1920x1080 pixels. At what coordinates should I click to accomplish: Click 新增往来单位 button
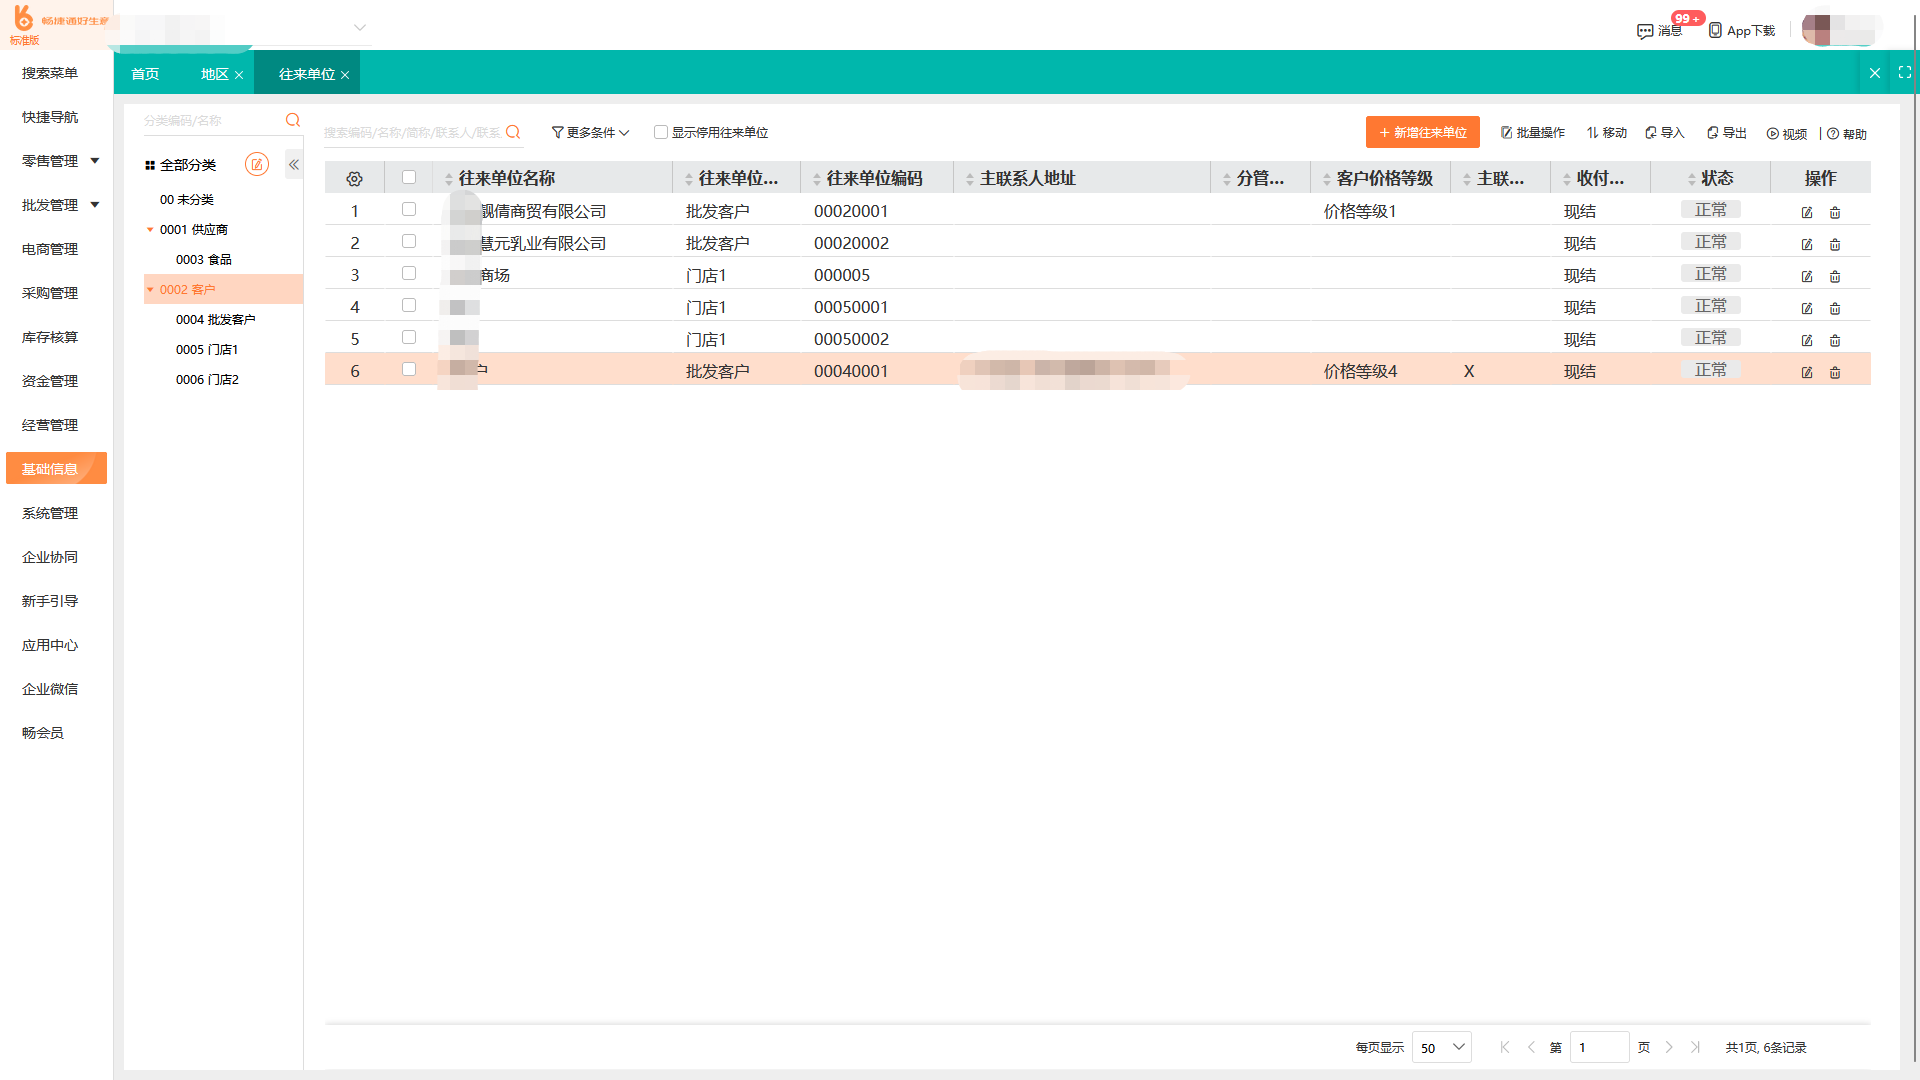click(1425, 131)
